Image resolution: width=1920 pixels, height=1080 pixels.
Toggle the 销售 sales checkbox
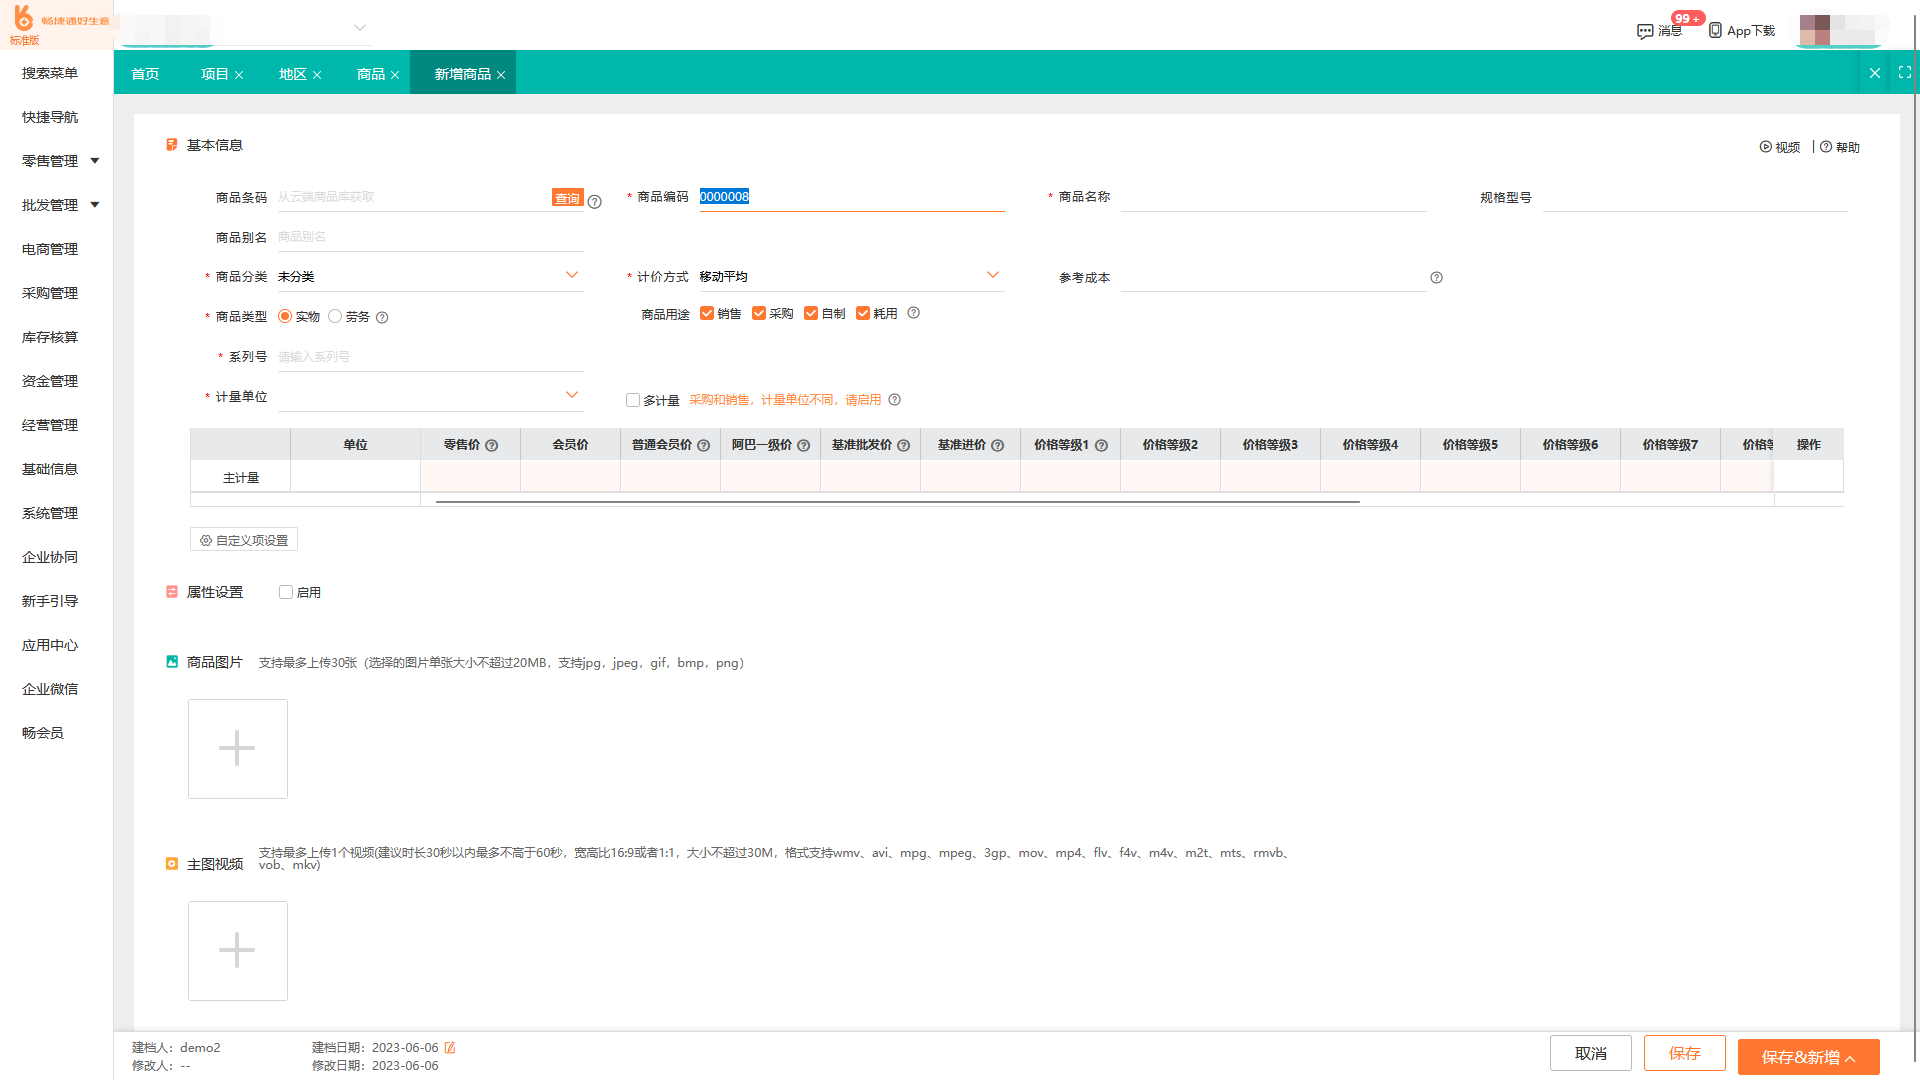tap(708, 314)
